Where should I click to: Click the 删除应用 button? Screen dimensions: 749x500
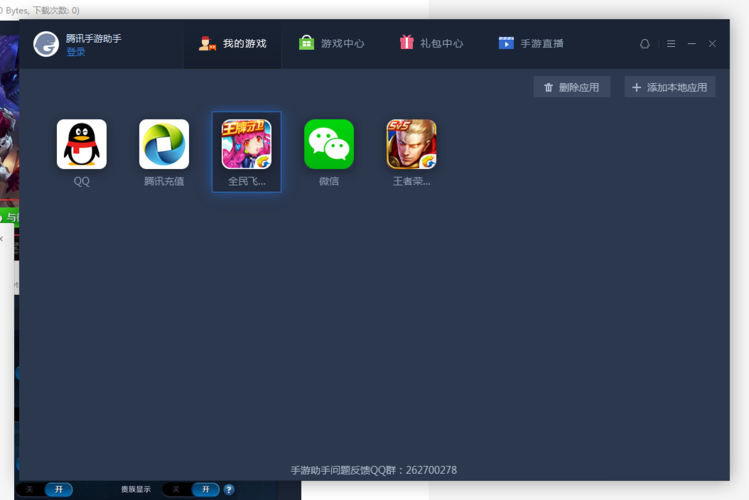click(571, 88)
